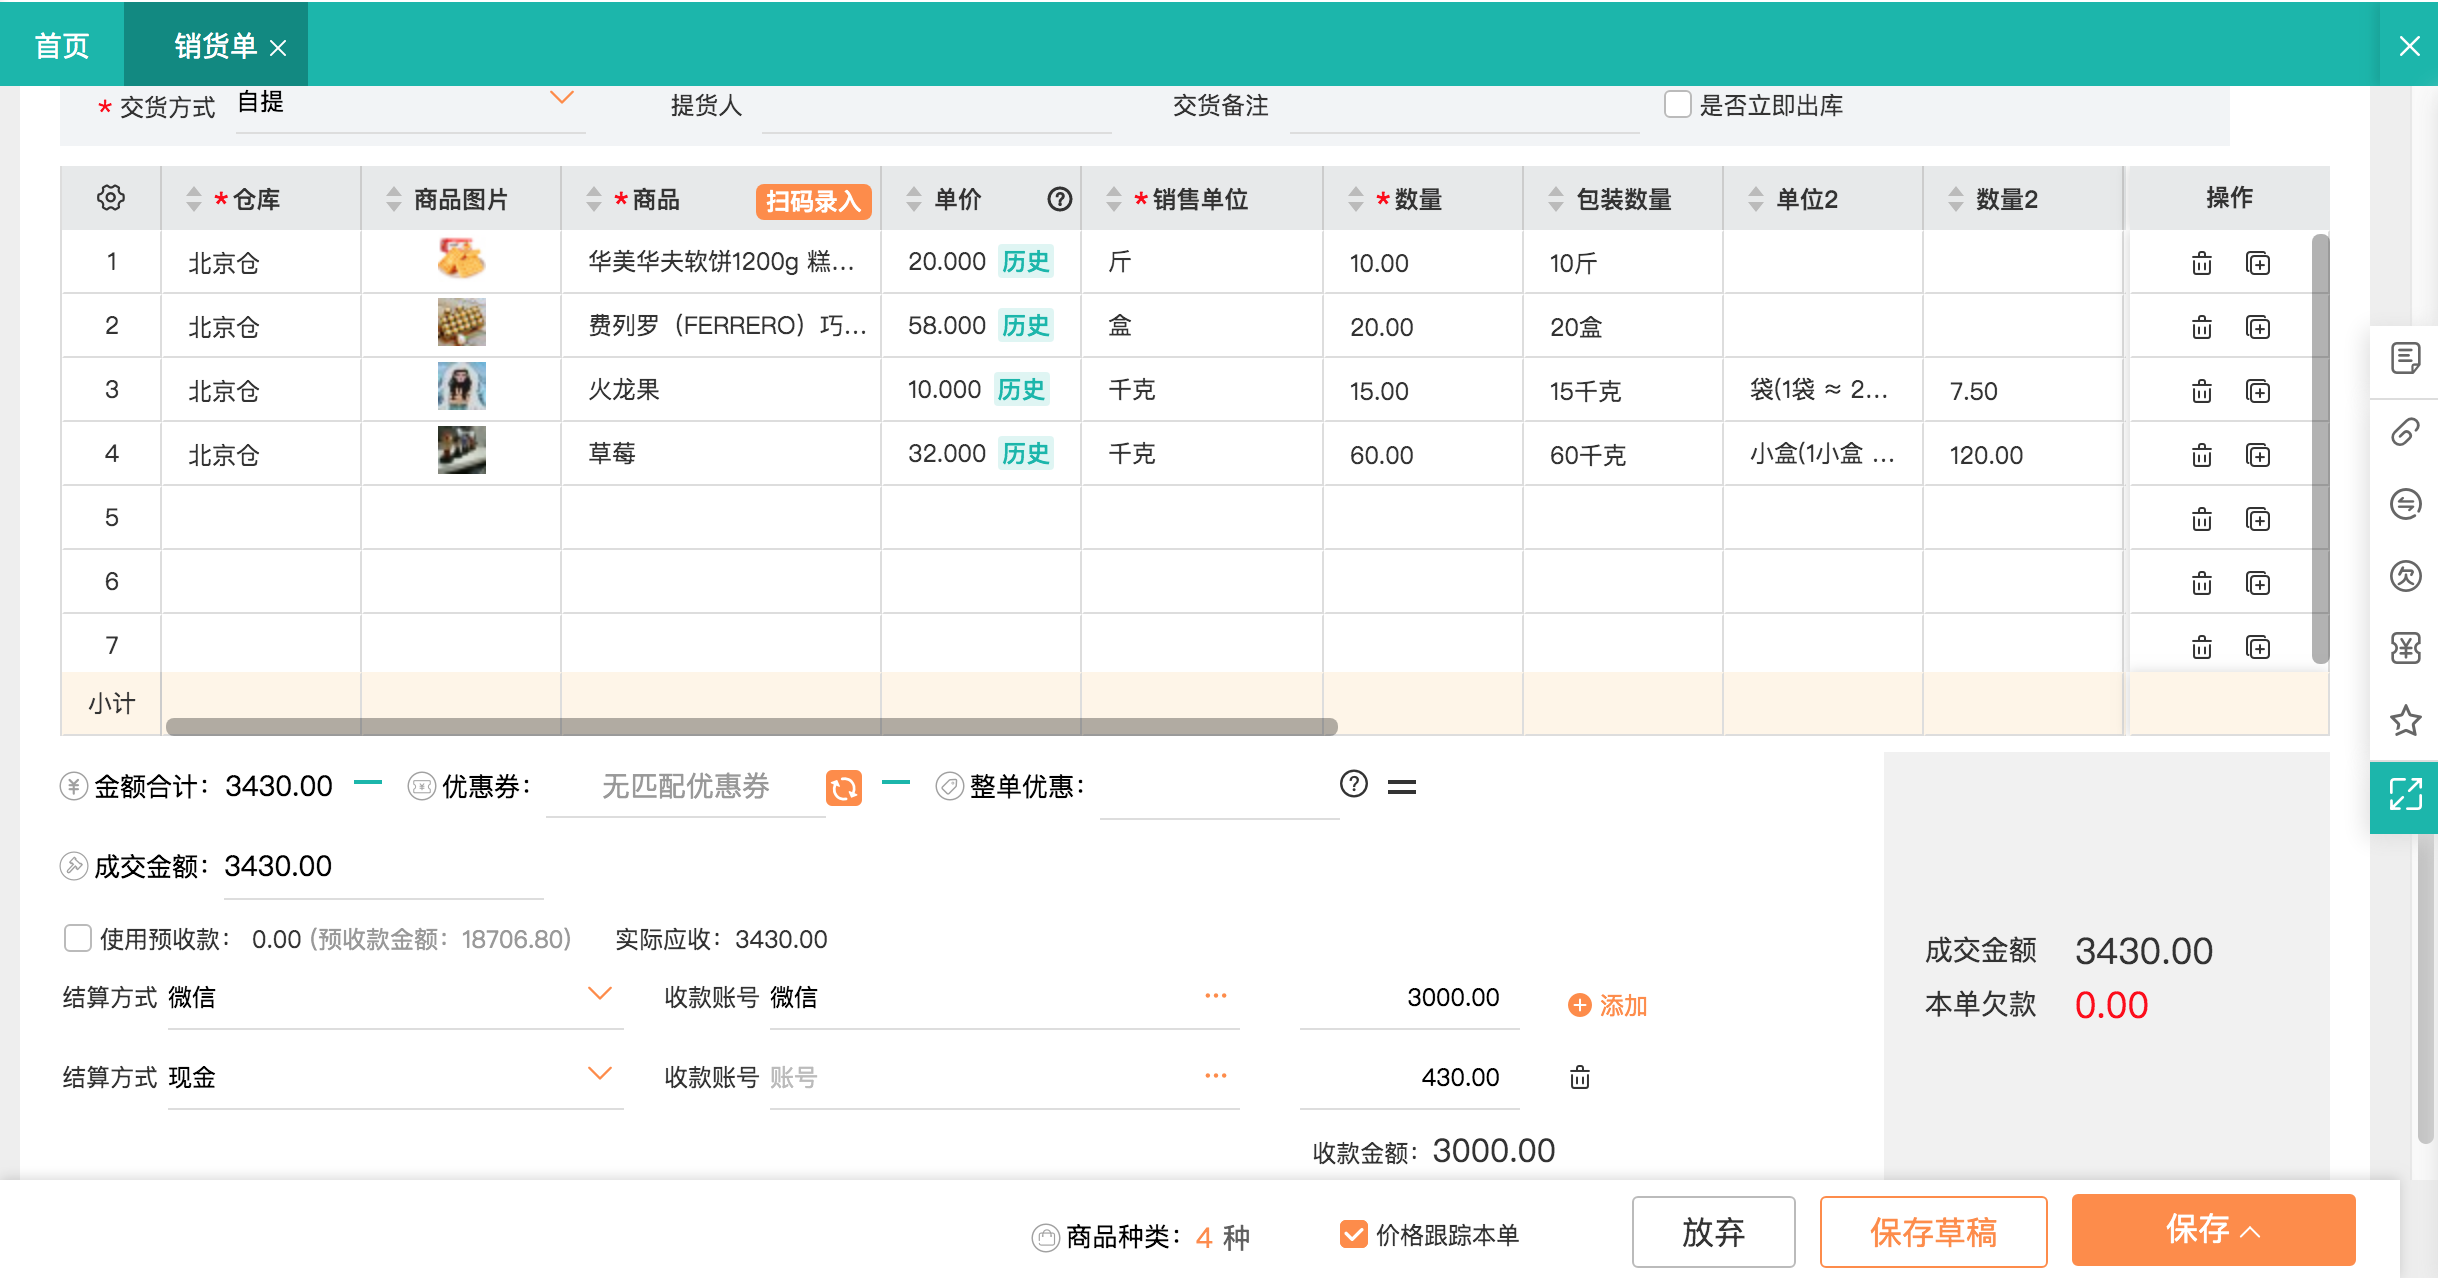This screenshot has height=1278, width=2438.
Task: Switch to 首页 tab
Action: coord(64,45)
